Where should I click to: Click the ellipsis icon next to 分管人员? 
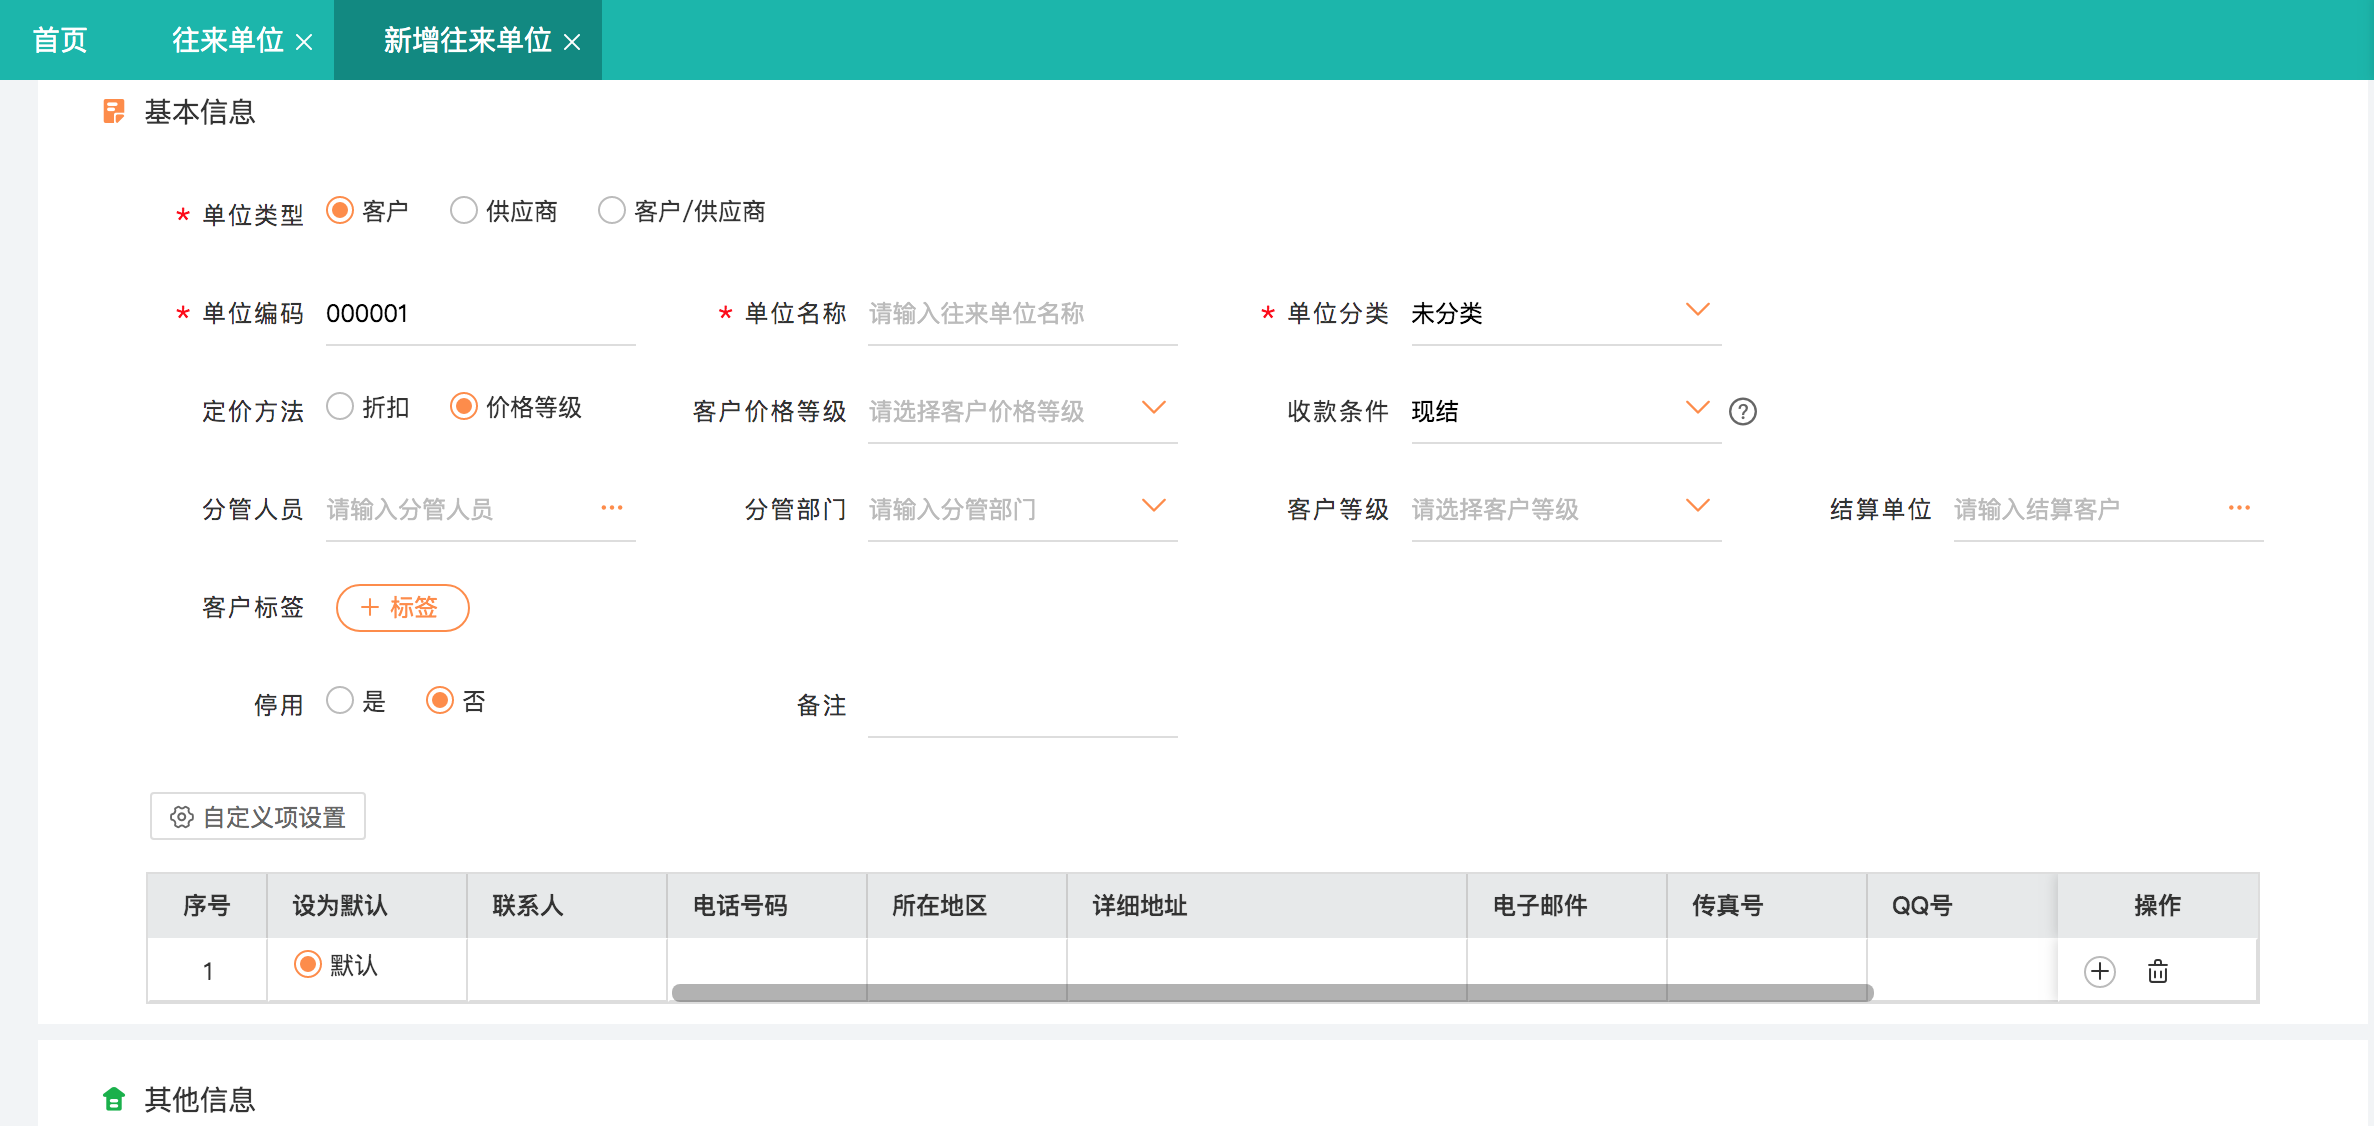[x=613, y=509]
